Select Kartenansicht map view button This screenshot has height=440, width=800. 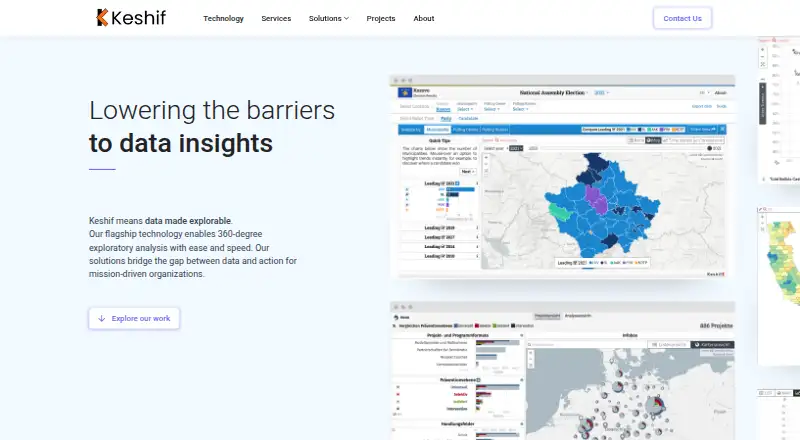pyautogui.click(x=712, y=345)
